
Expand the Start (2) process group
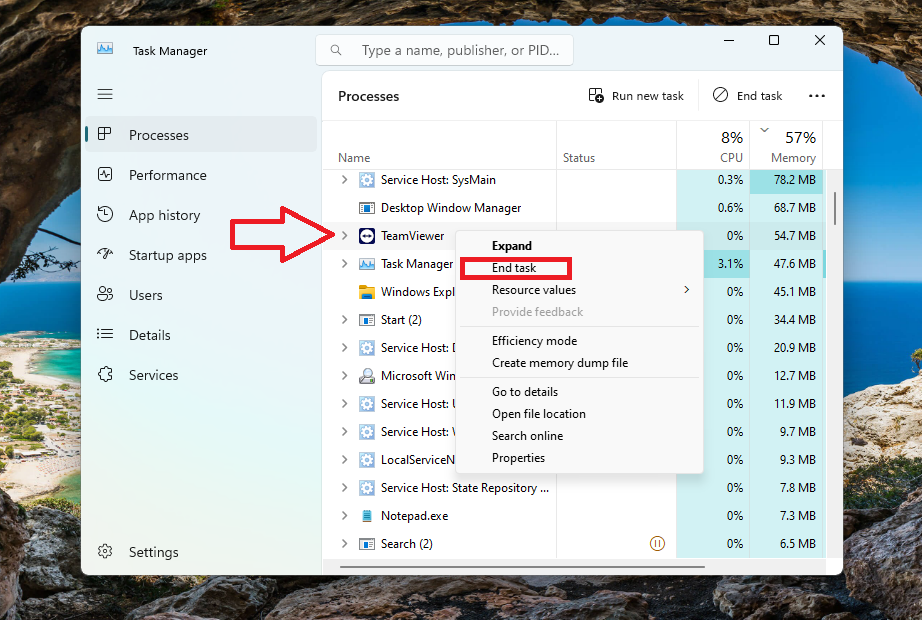[x=345, y=319]
